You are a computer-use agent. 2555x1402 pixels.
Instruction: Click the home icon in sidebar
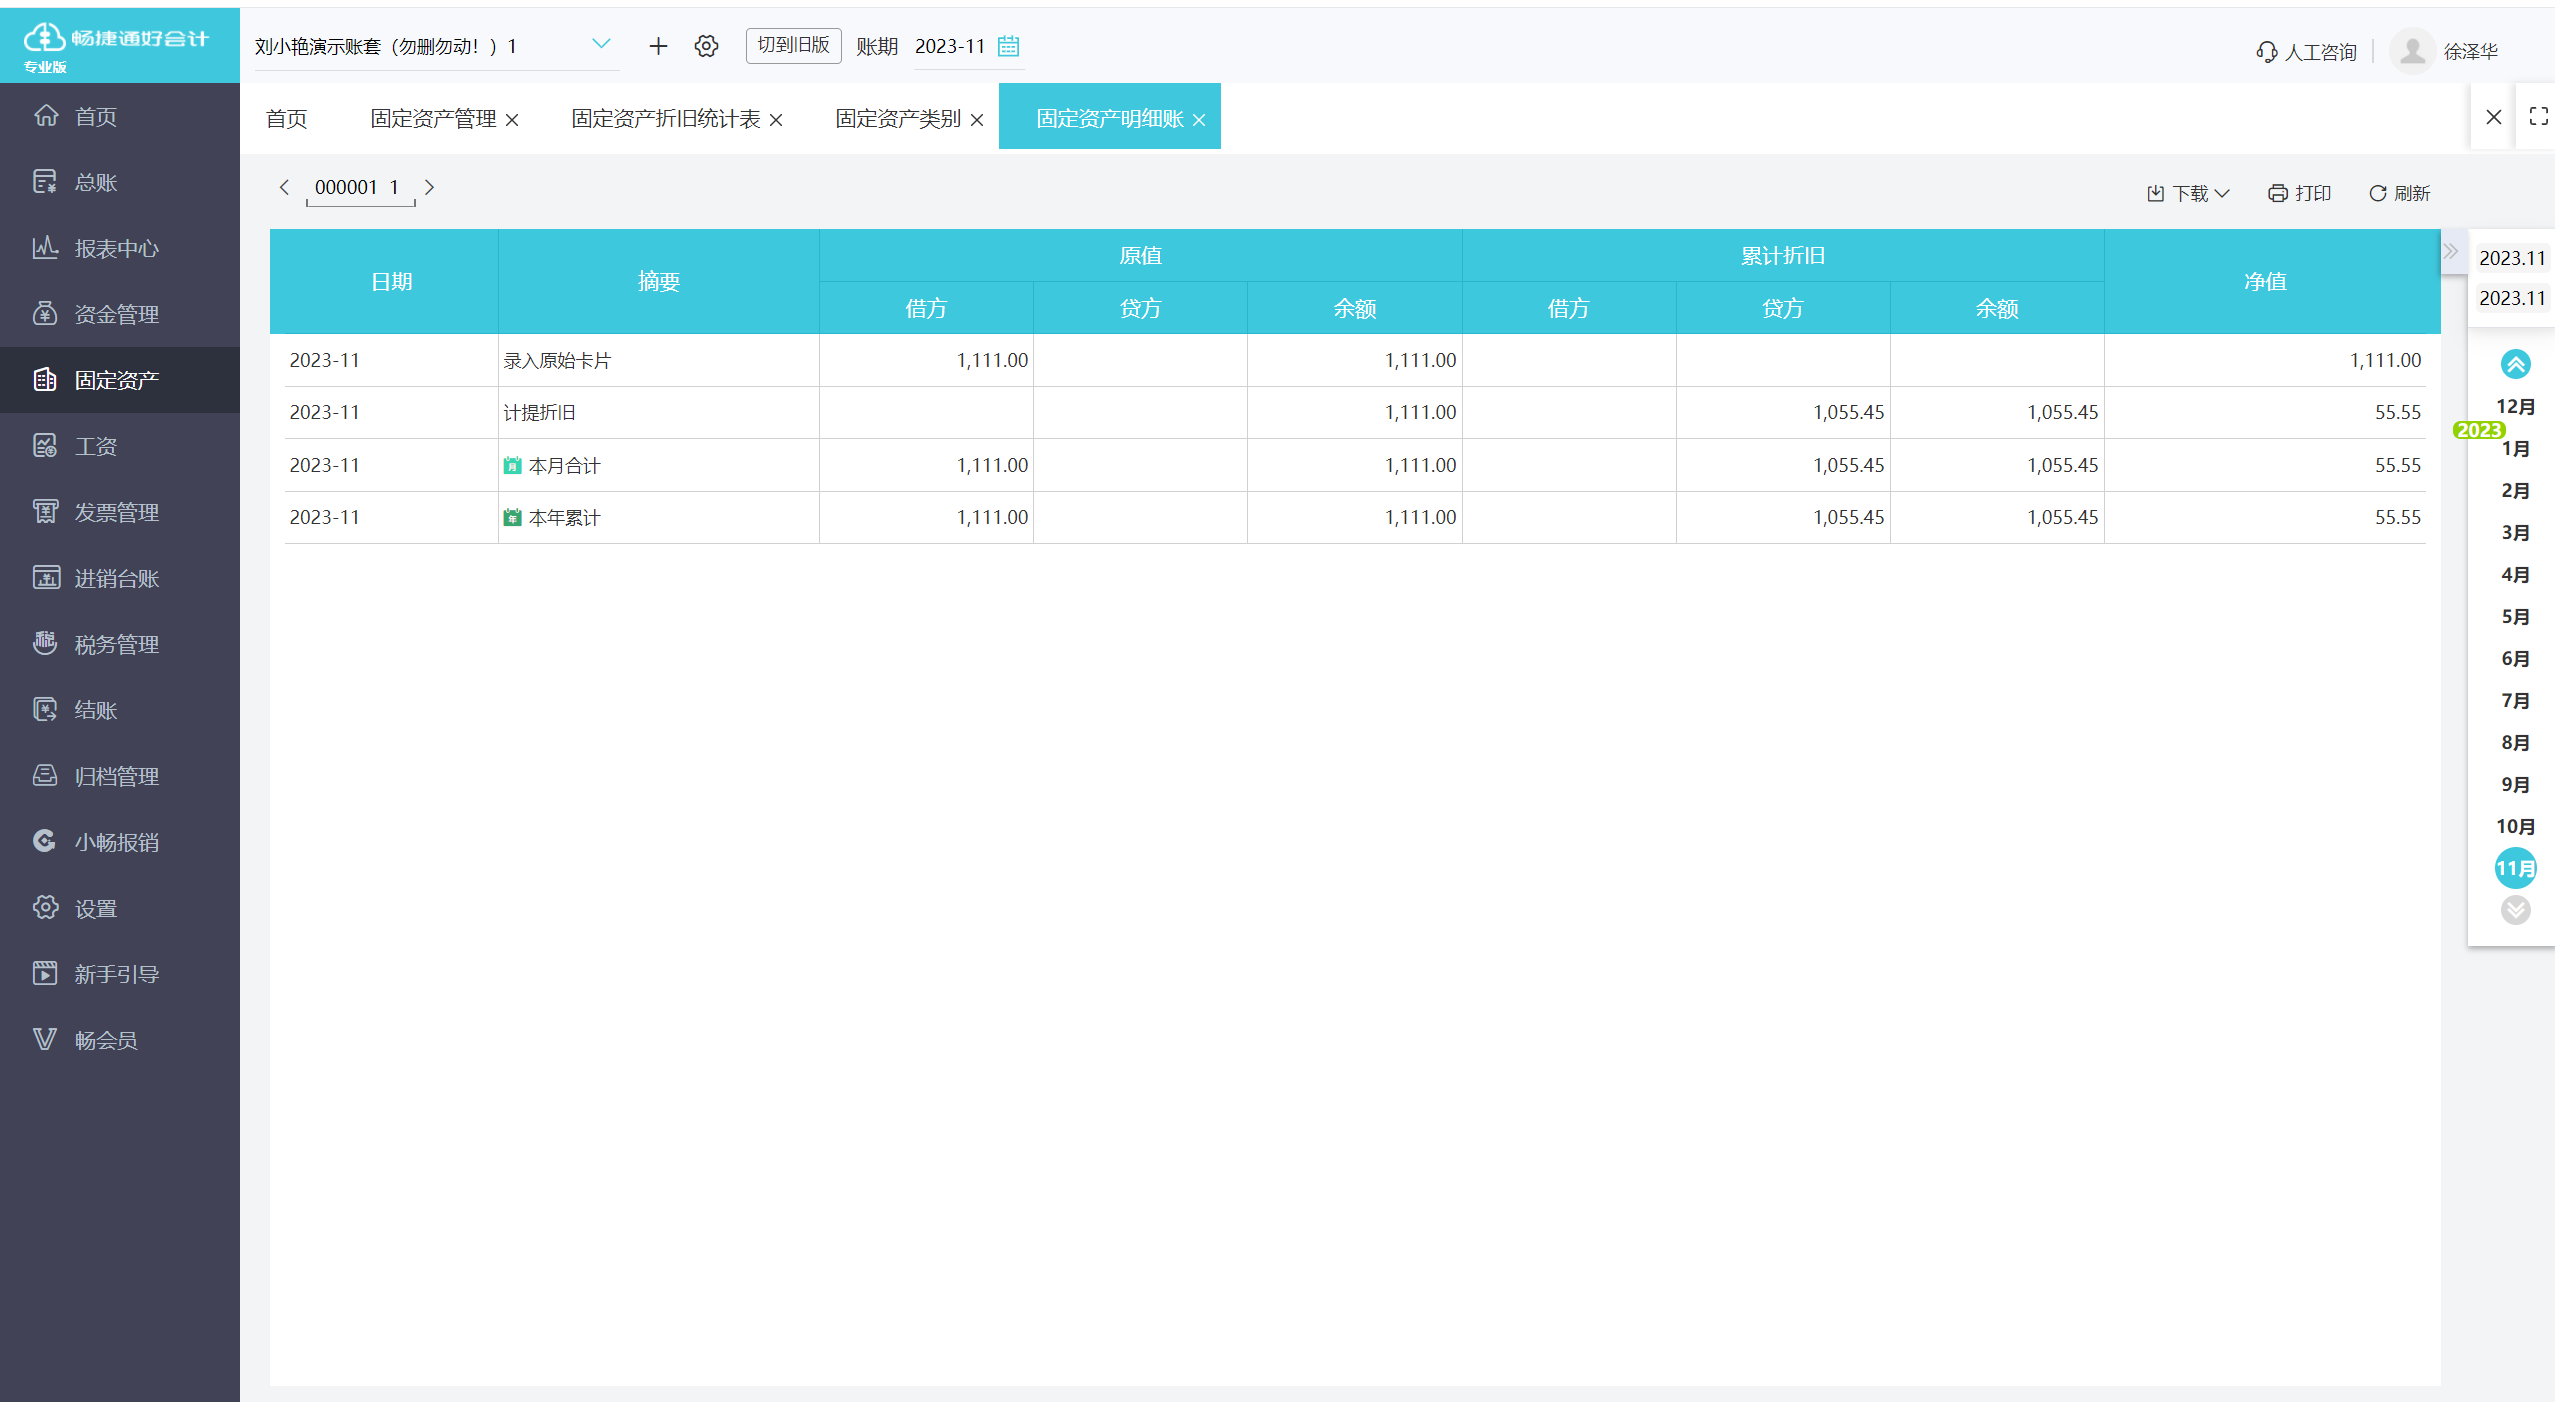tap(47, 114)
